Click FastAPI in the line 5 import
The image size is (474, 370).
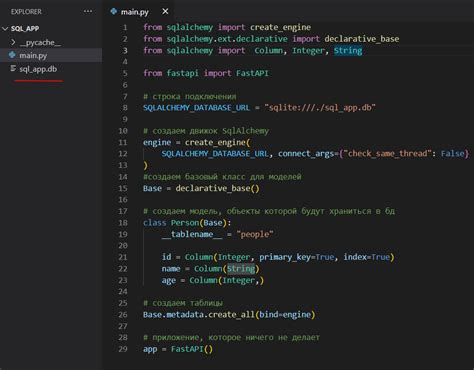coord(252,73)
